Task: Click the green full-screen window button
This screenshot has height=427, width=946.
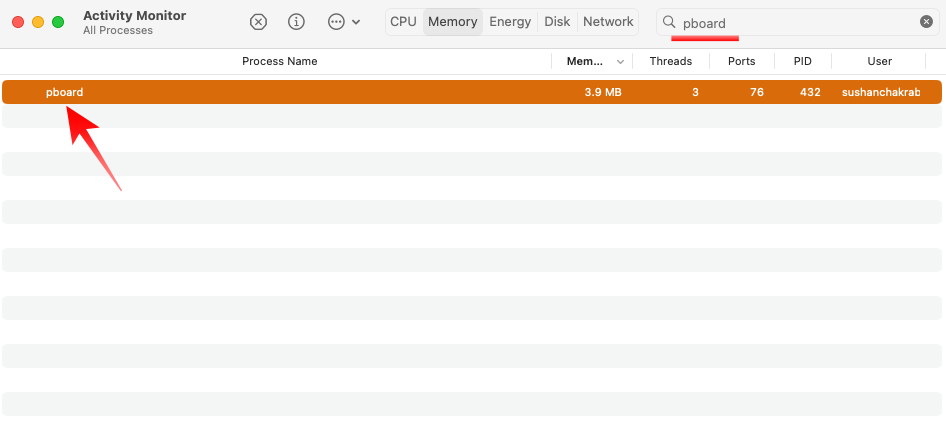Action: pyautogui.click(x=58, y=22)
